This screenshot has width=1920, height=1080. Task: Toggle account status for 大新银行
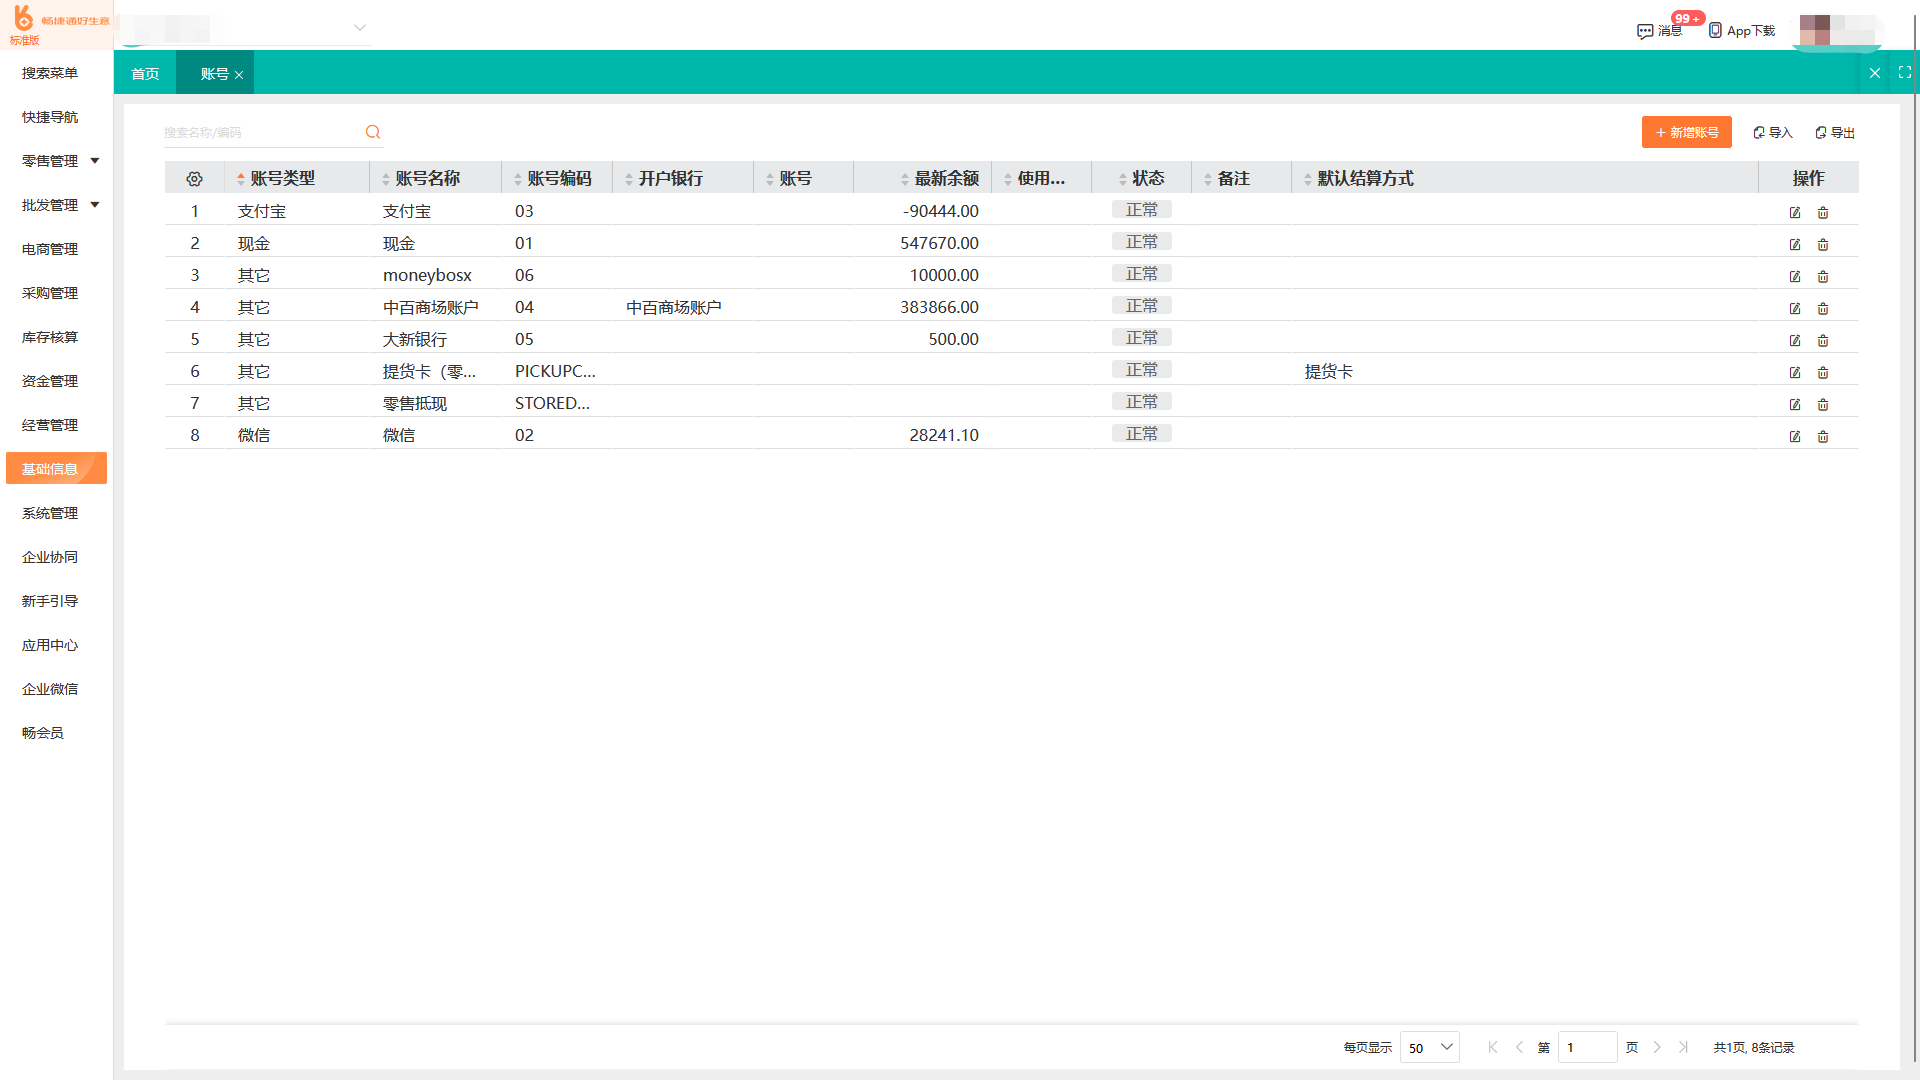pyautogui.click(x=1143, y=338)
